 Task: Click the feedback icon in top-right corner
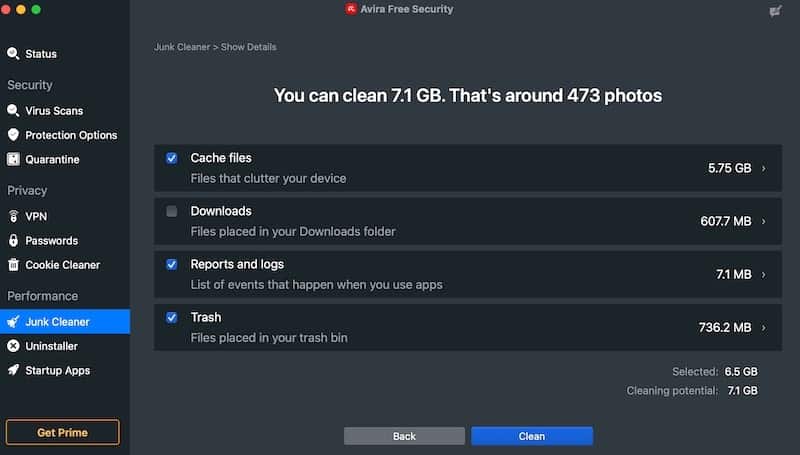click(x=775, y=11)
